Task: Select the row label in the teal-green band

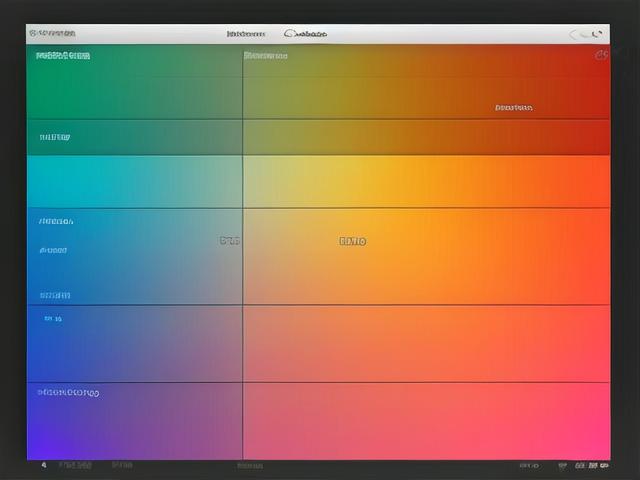Action: coord(55,137)
